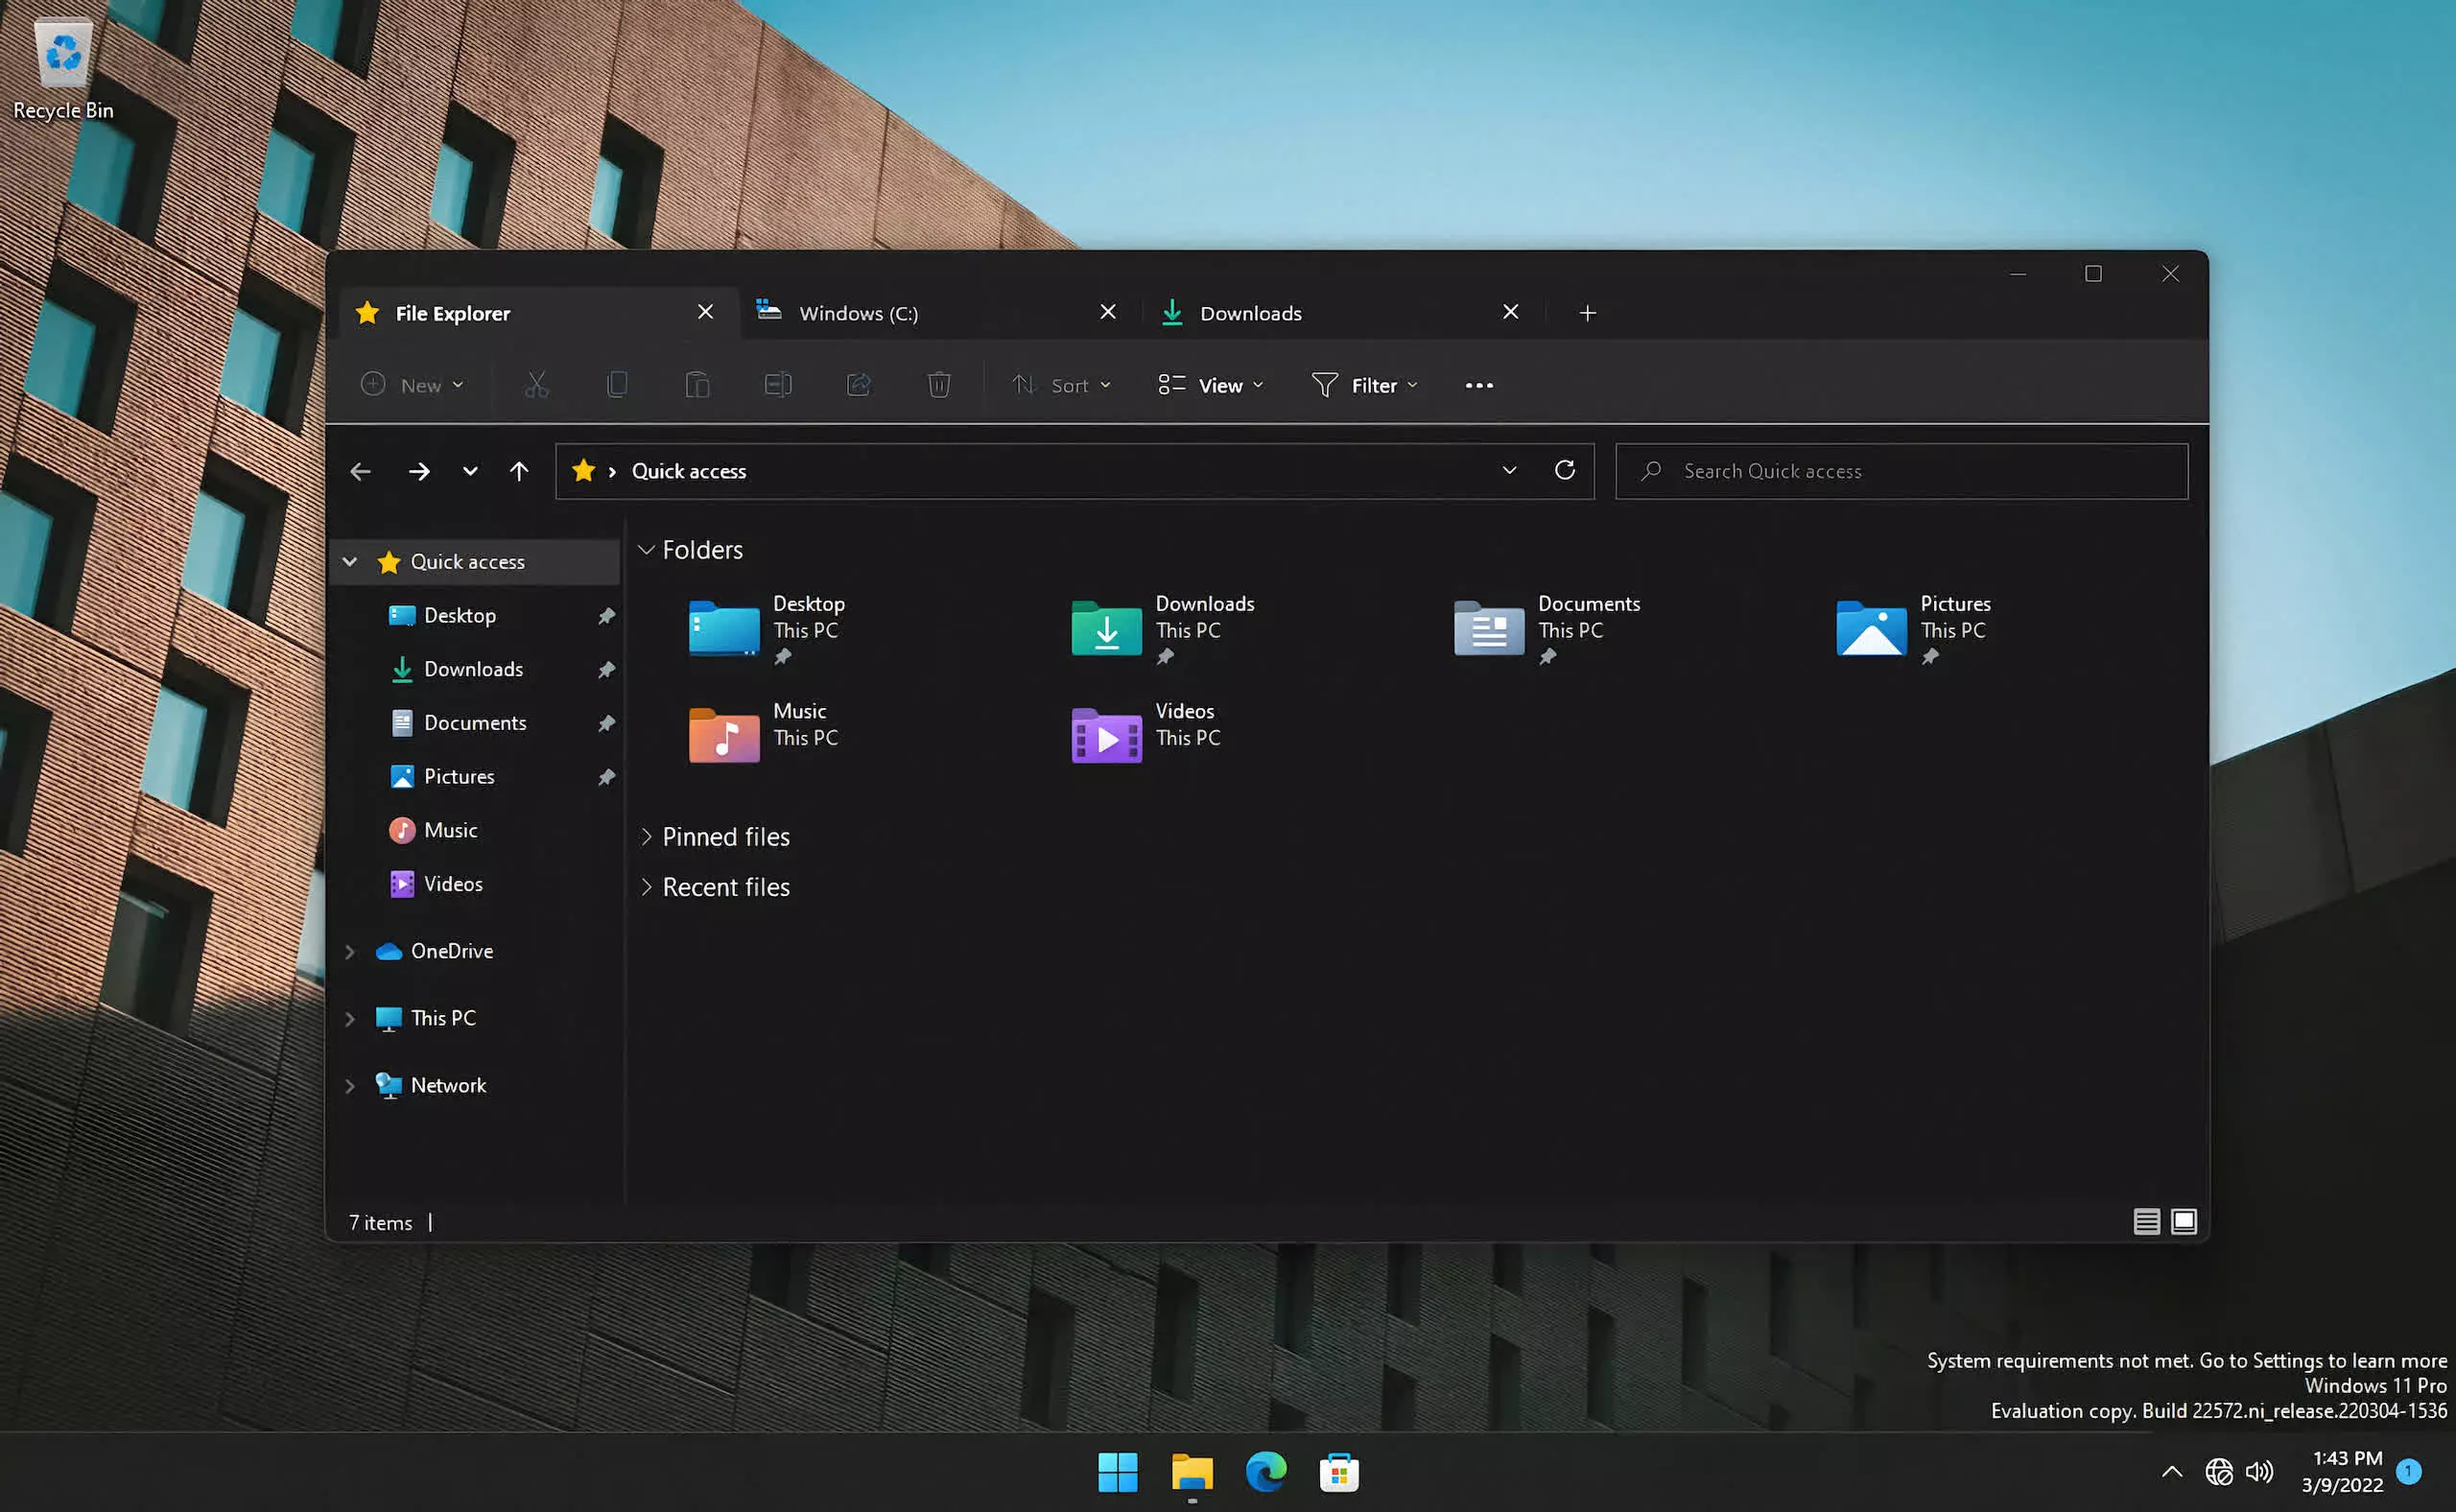
Task: Click the Music folder icon
Action: point(724,733)
